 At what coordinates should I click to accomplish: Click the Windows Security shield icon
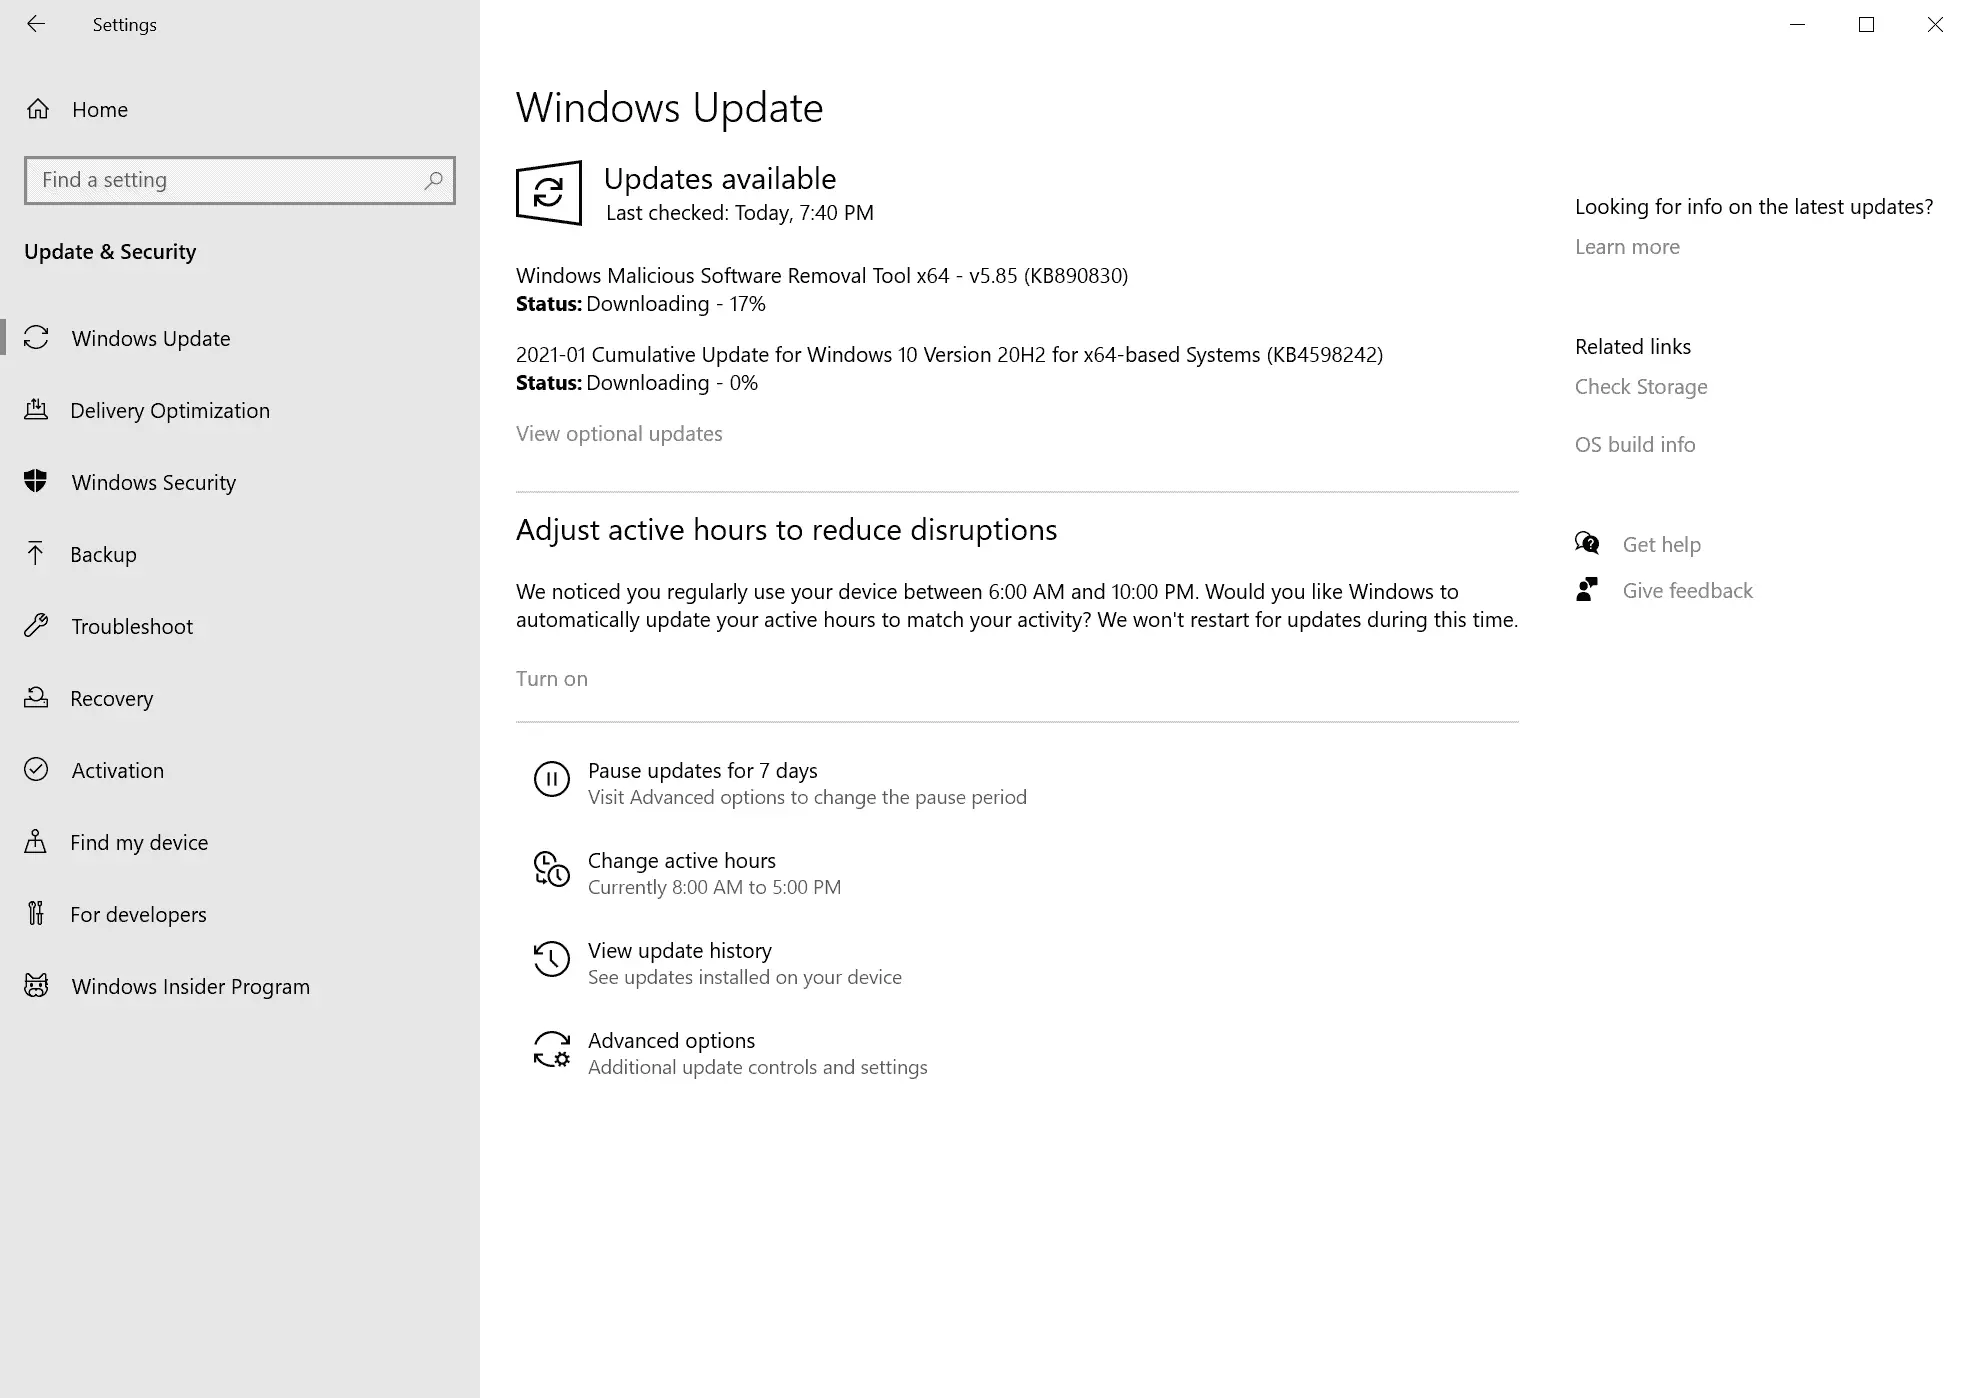[x=36, y=481]
